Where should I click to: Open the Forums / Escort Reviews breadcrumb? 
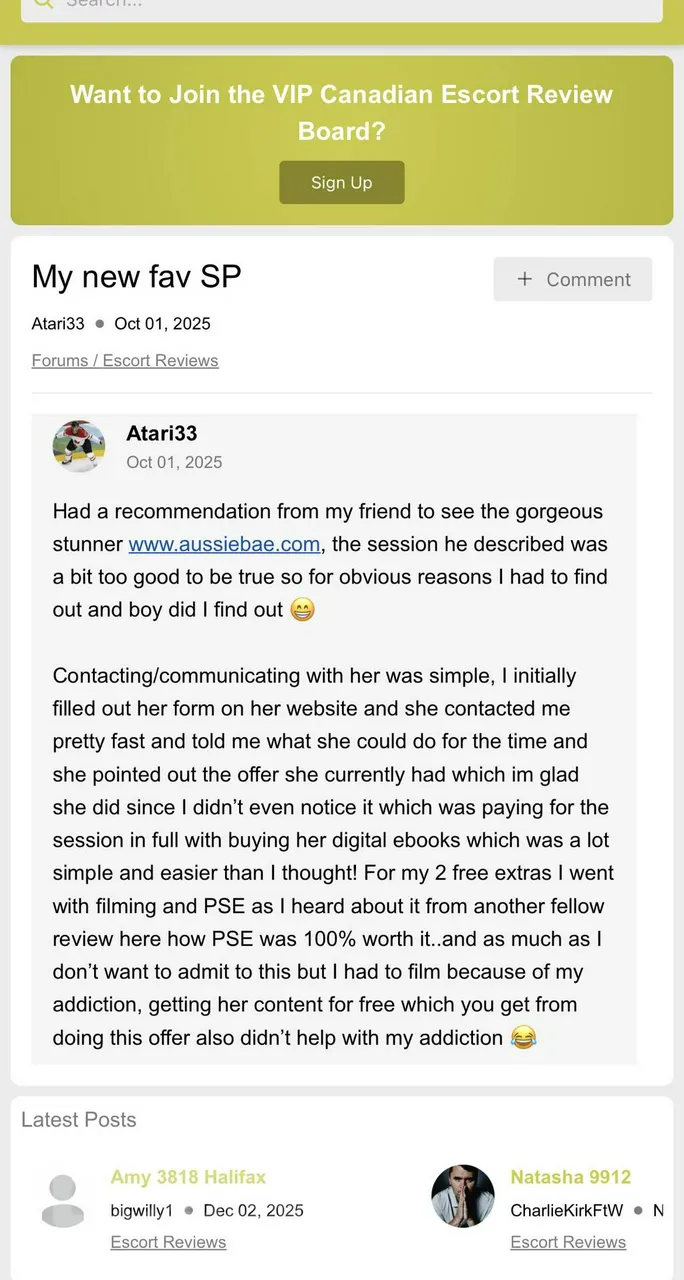(125, 360)
